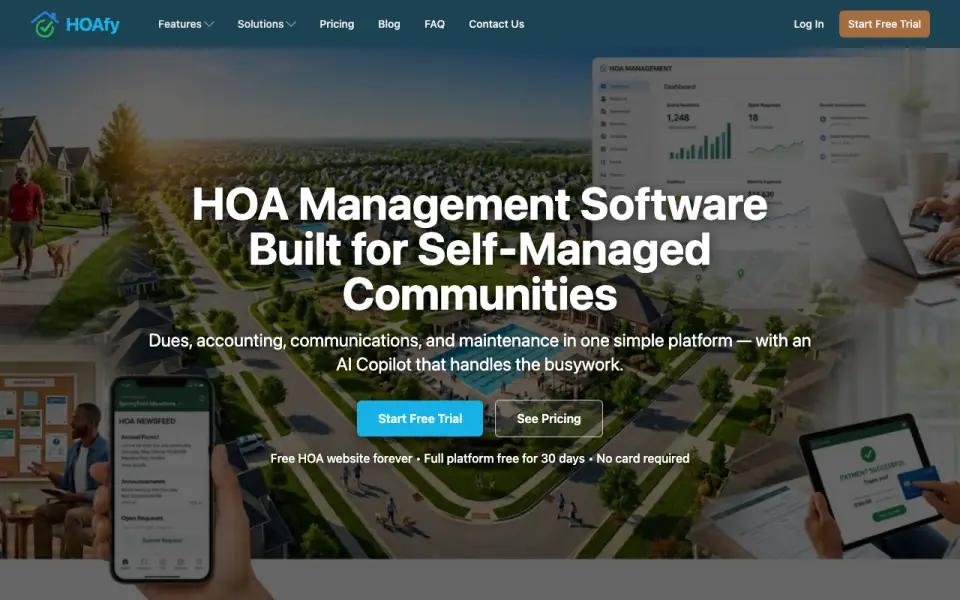Expand the Solutions dropdown menu
This screenshot has height=600, width=960.
point(266,24)
